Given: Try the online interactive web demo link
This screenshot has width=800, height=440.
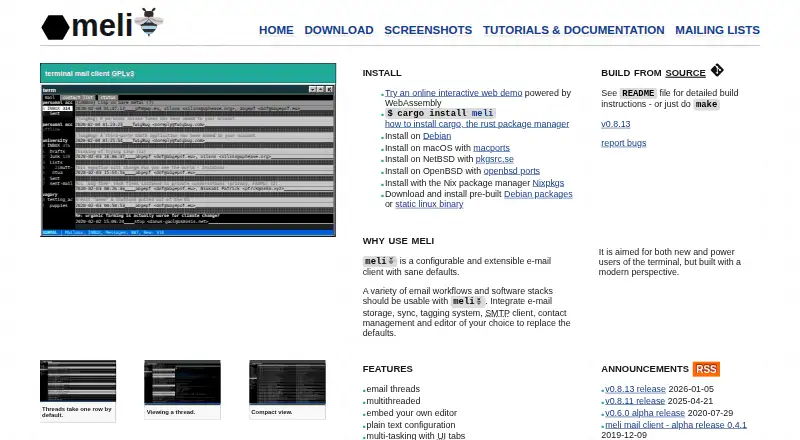Looking at the screenshot, I should click(454, 93).
